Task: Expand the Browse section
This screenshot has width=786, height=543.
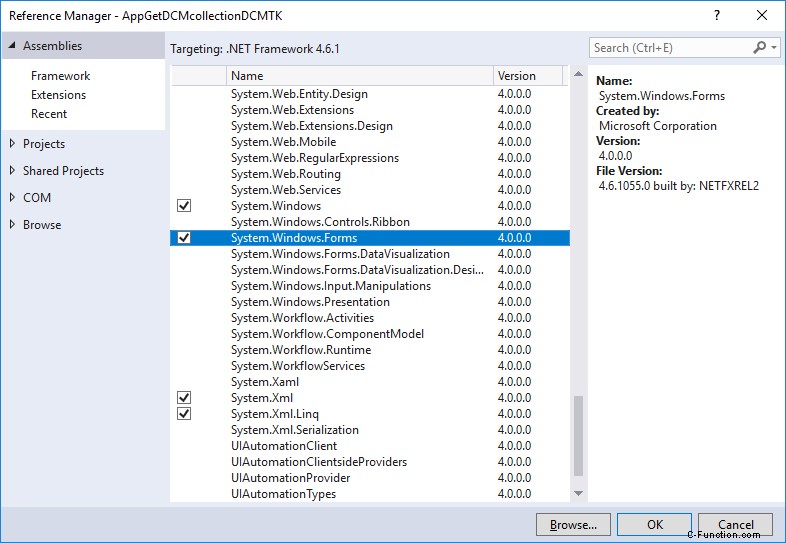Action: 12,225
